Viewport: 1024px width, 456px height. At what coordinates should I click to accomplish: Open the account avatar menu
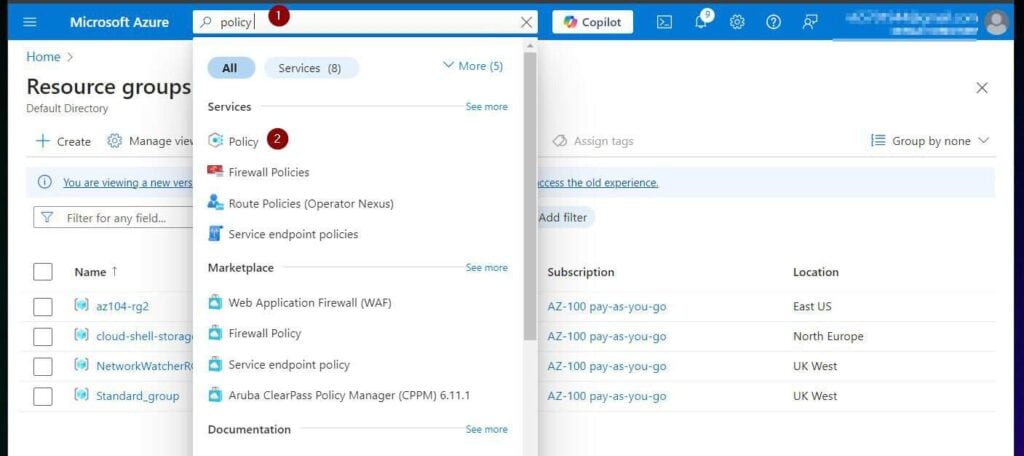point(997,22)
